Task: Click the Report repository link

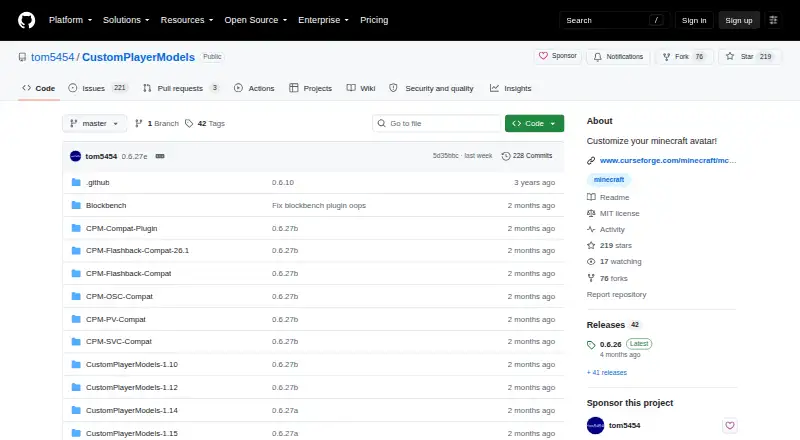Action: pos(616,295)
